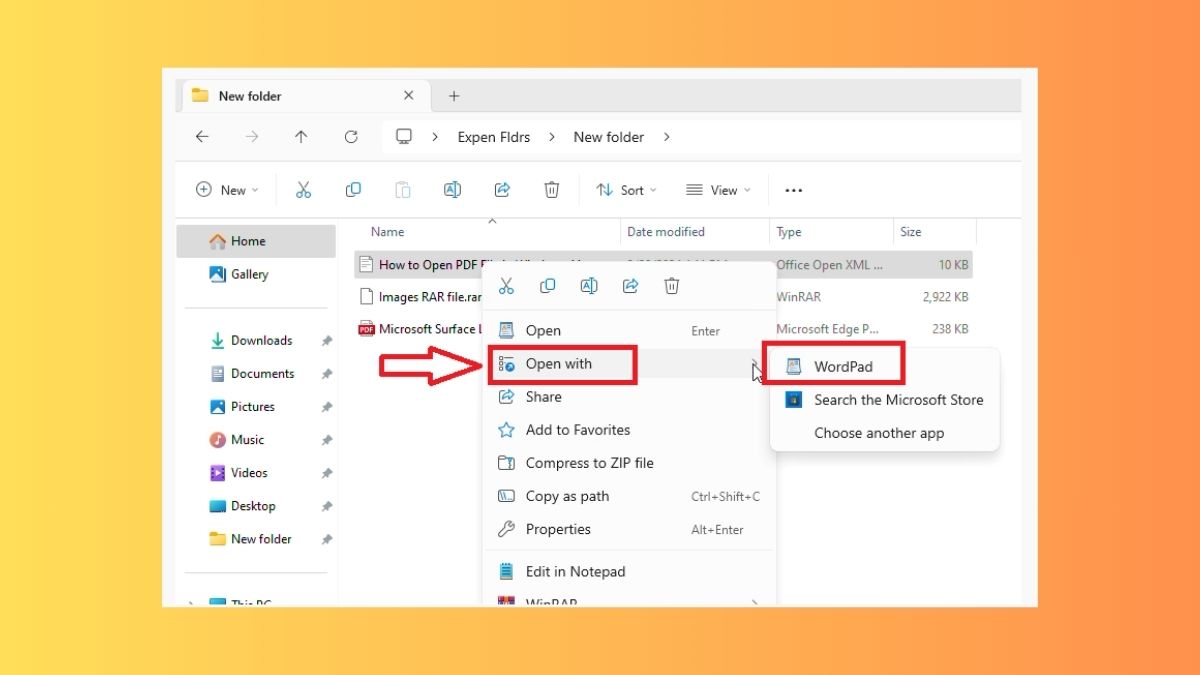
Task: Click the Copy icon in the context menu
Action: click(x=548, y=287)
